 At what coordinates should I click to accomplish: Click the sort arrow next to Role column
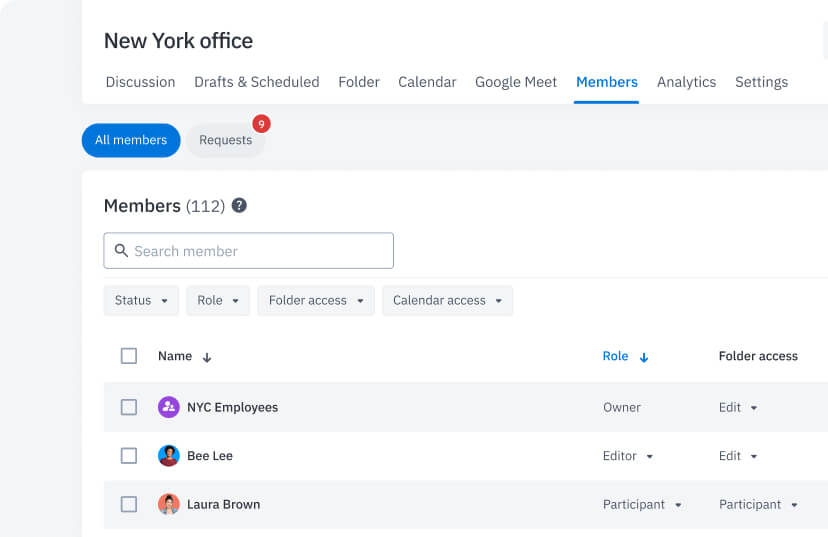(644, 357)
